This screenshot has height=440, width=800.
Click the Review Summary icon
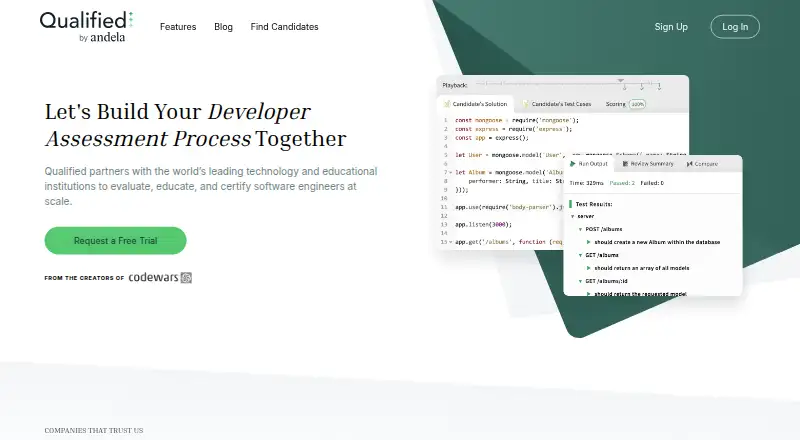[625, 164]
